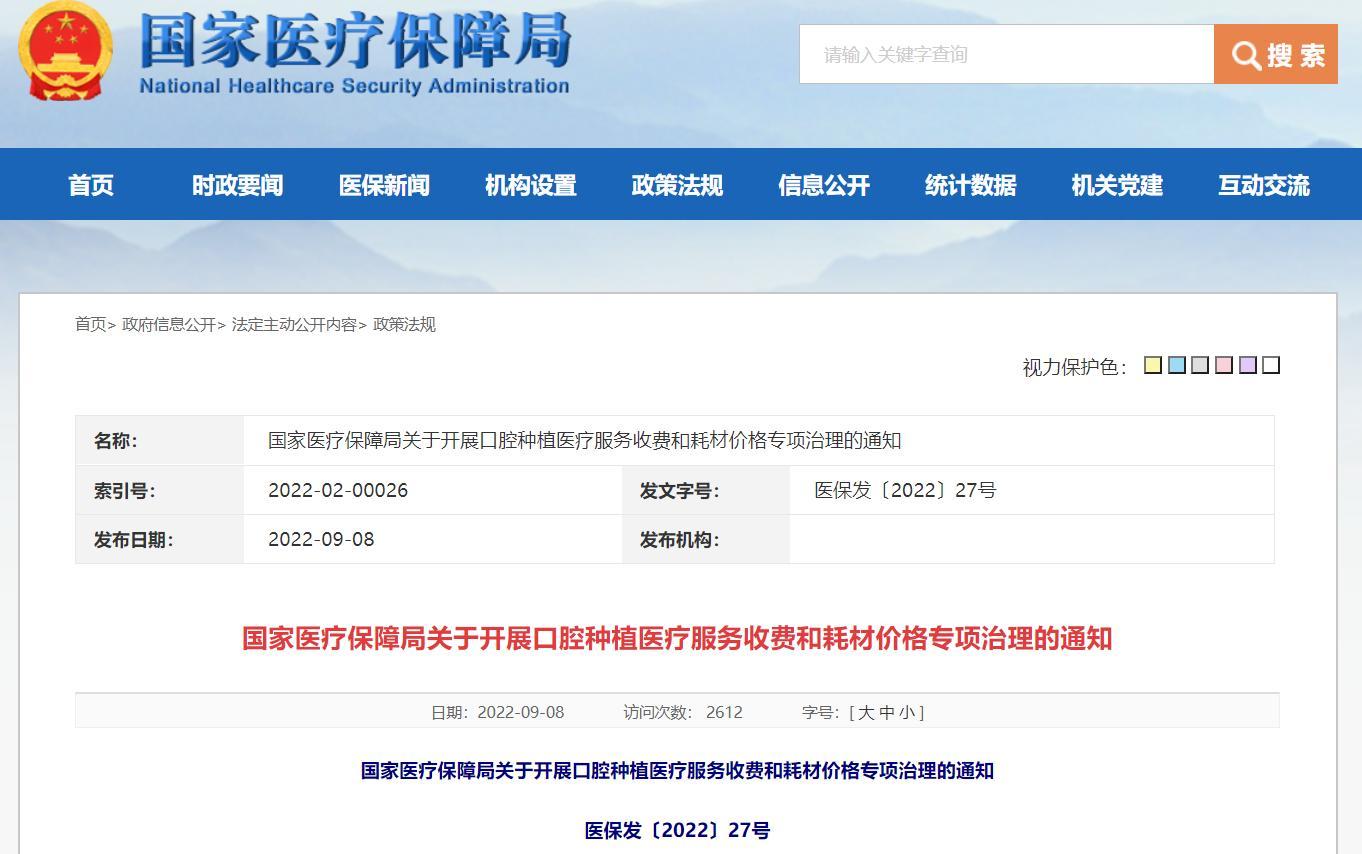Click 政府信息公开 breadcrumb link
The image size is (1362, 854).
168,324
